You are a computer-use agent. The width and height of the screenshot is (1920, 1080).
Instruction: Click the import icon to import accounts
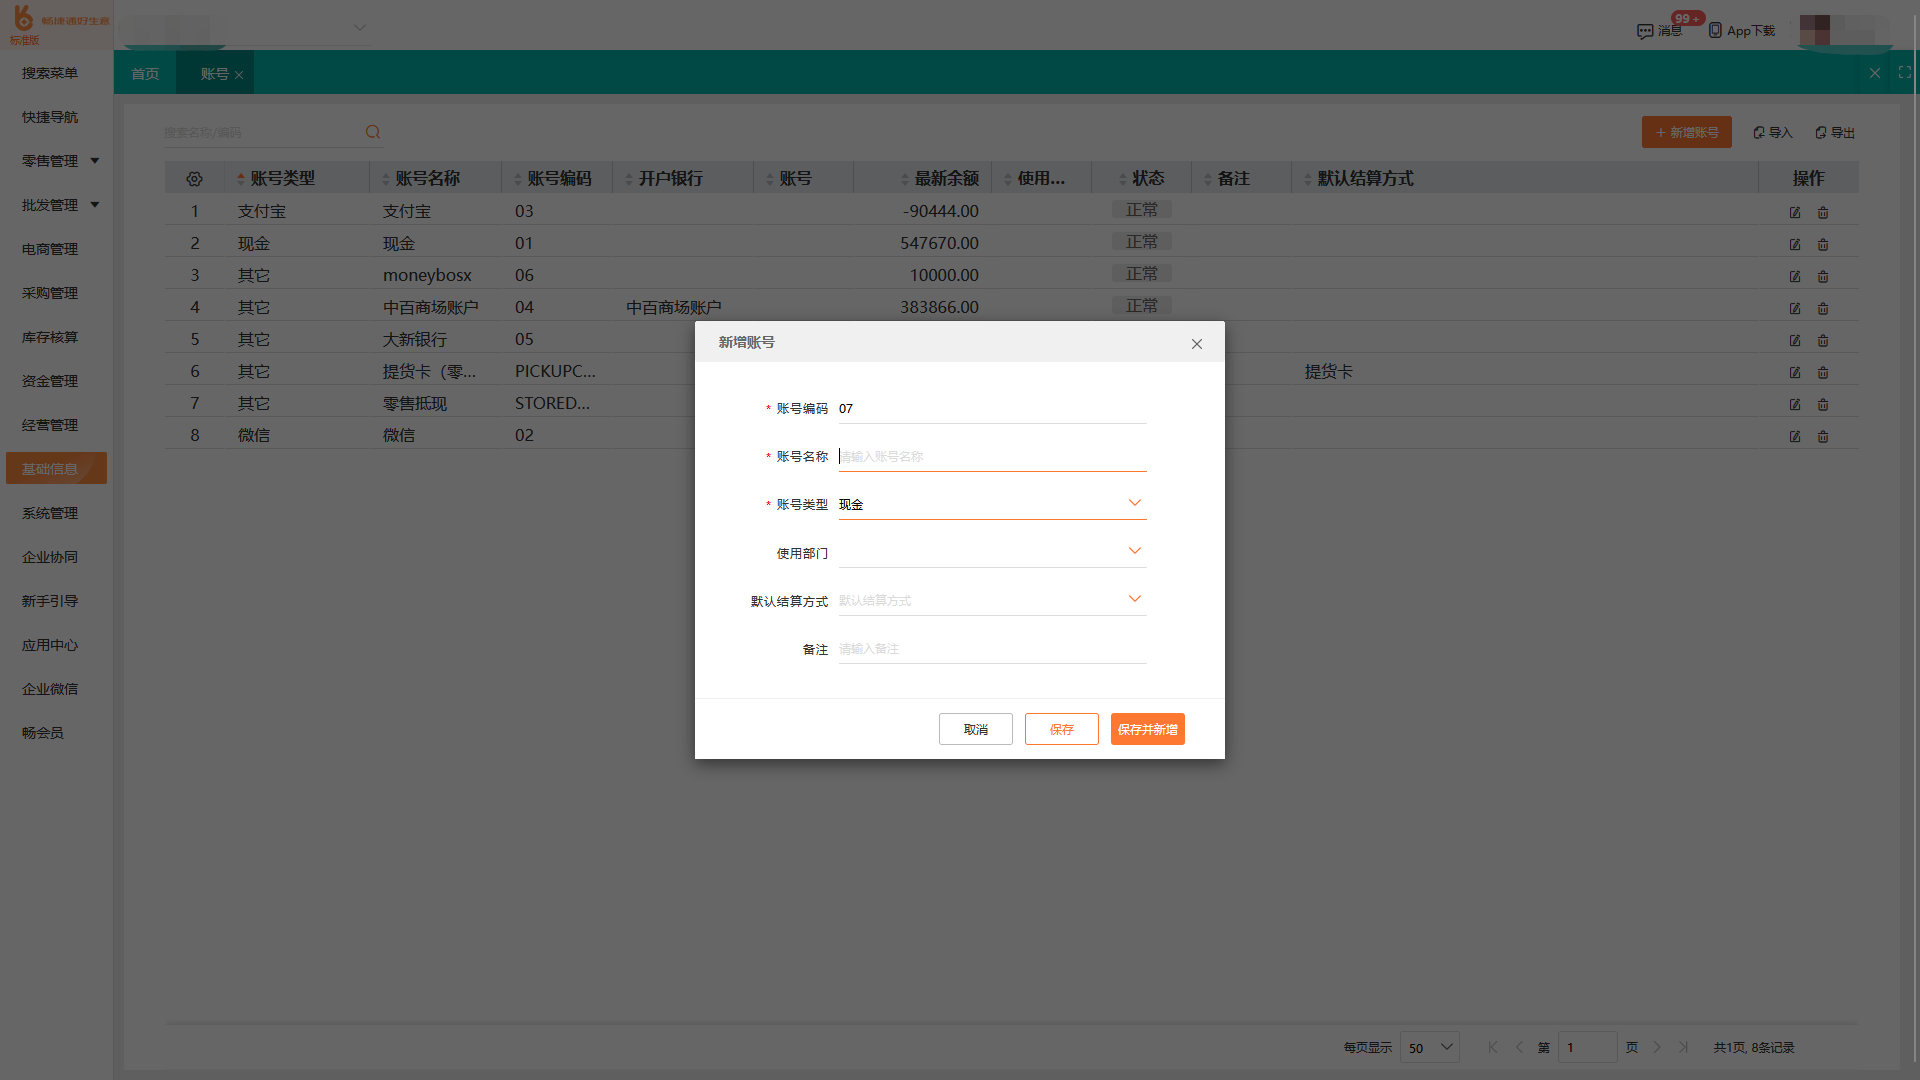[1774, 132]
